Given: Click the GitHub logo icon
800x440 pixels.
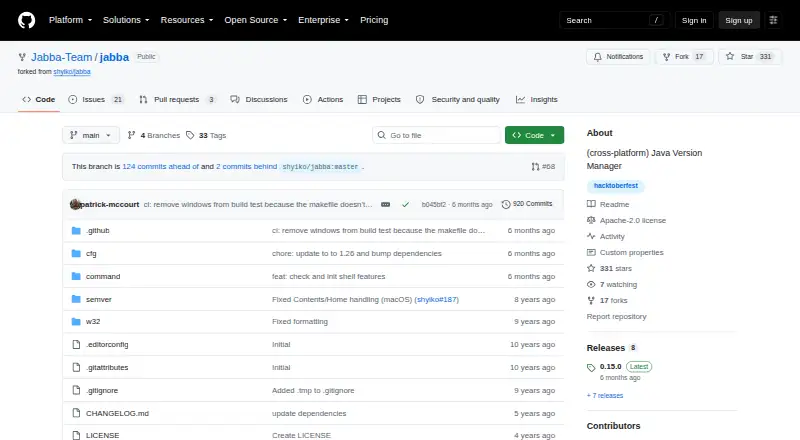Looking at the screenshot, I should (27, 20).
